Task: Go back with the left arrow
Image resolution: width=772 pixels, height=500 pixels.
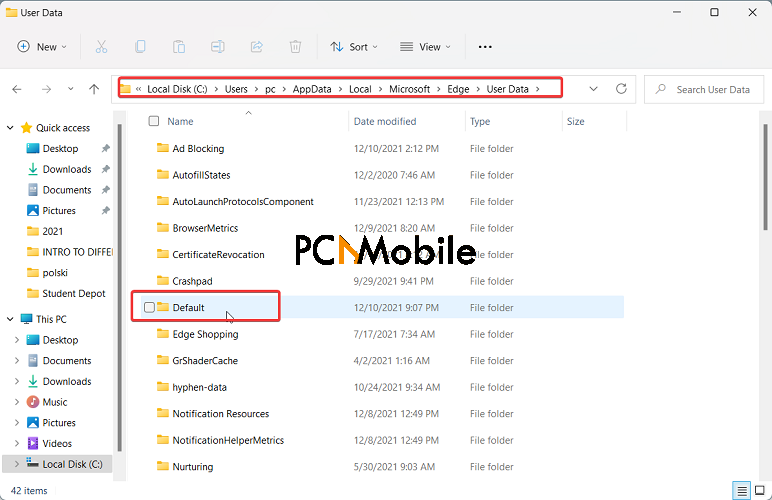Action: click(x=17, y=89)
